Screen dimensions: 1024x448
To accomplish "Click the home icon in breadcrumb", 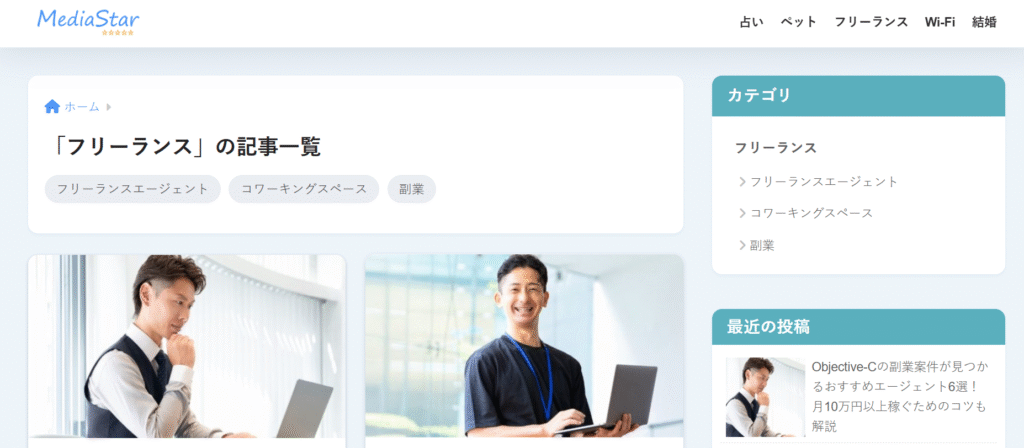I will coord(52,106).
